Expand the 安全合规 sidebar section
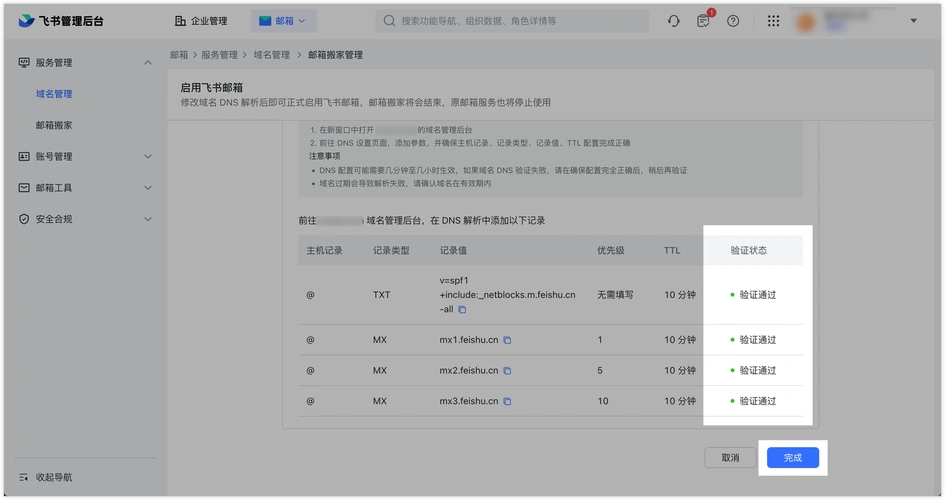 click(148, 219)
